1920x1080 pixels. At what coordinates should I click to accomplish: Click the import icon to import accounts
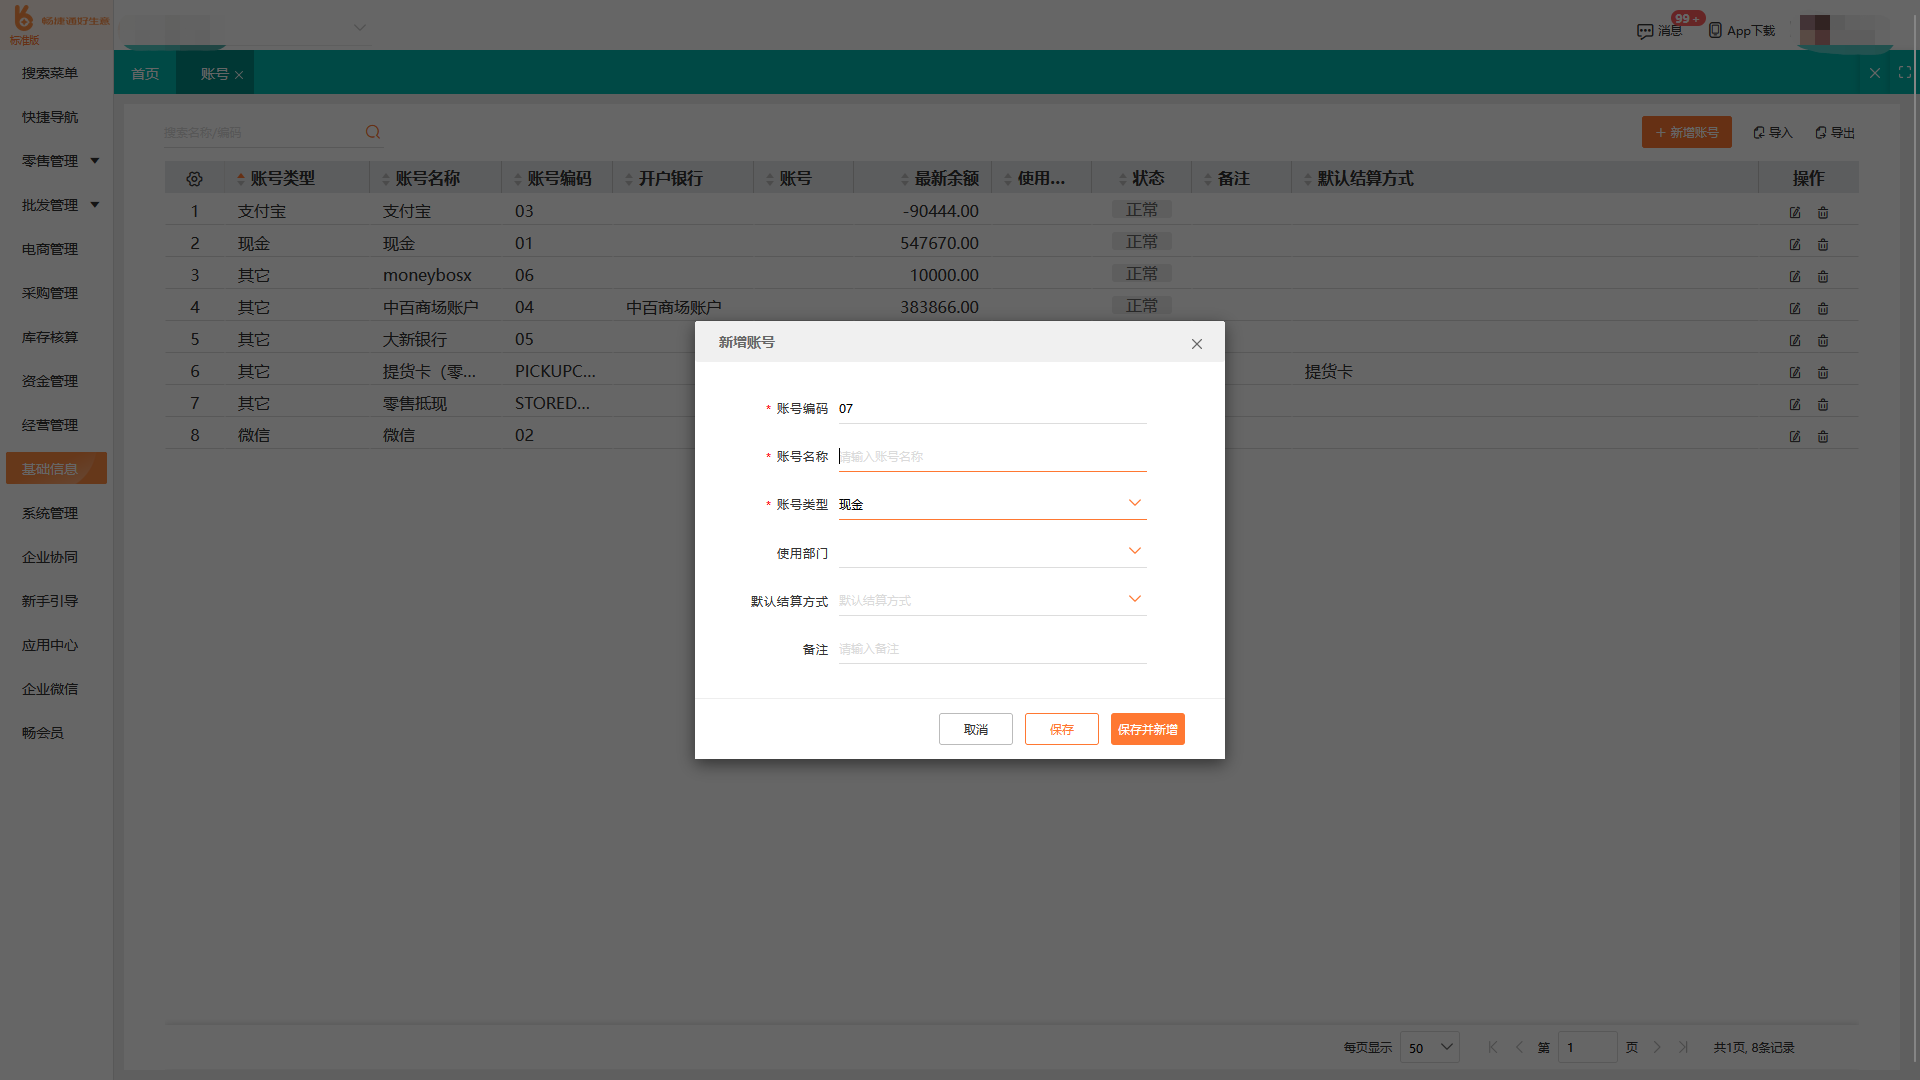[x=1774, y=132]
